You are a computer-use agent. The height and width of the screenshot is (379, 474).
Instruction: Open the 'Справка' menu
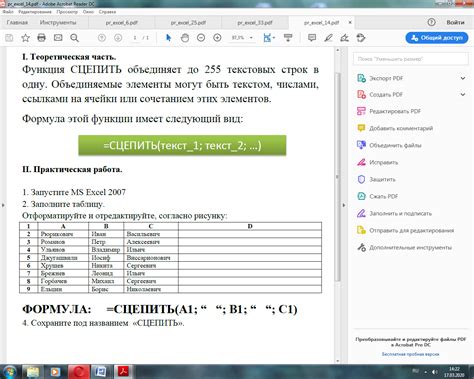coord(107,12)
